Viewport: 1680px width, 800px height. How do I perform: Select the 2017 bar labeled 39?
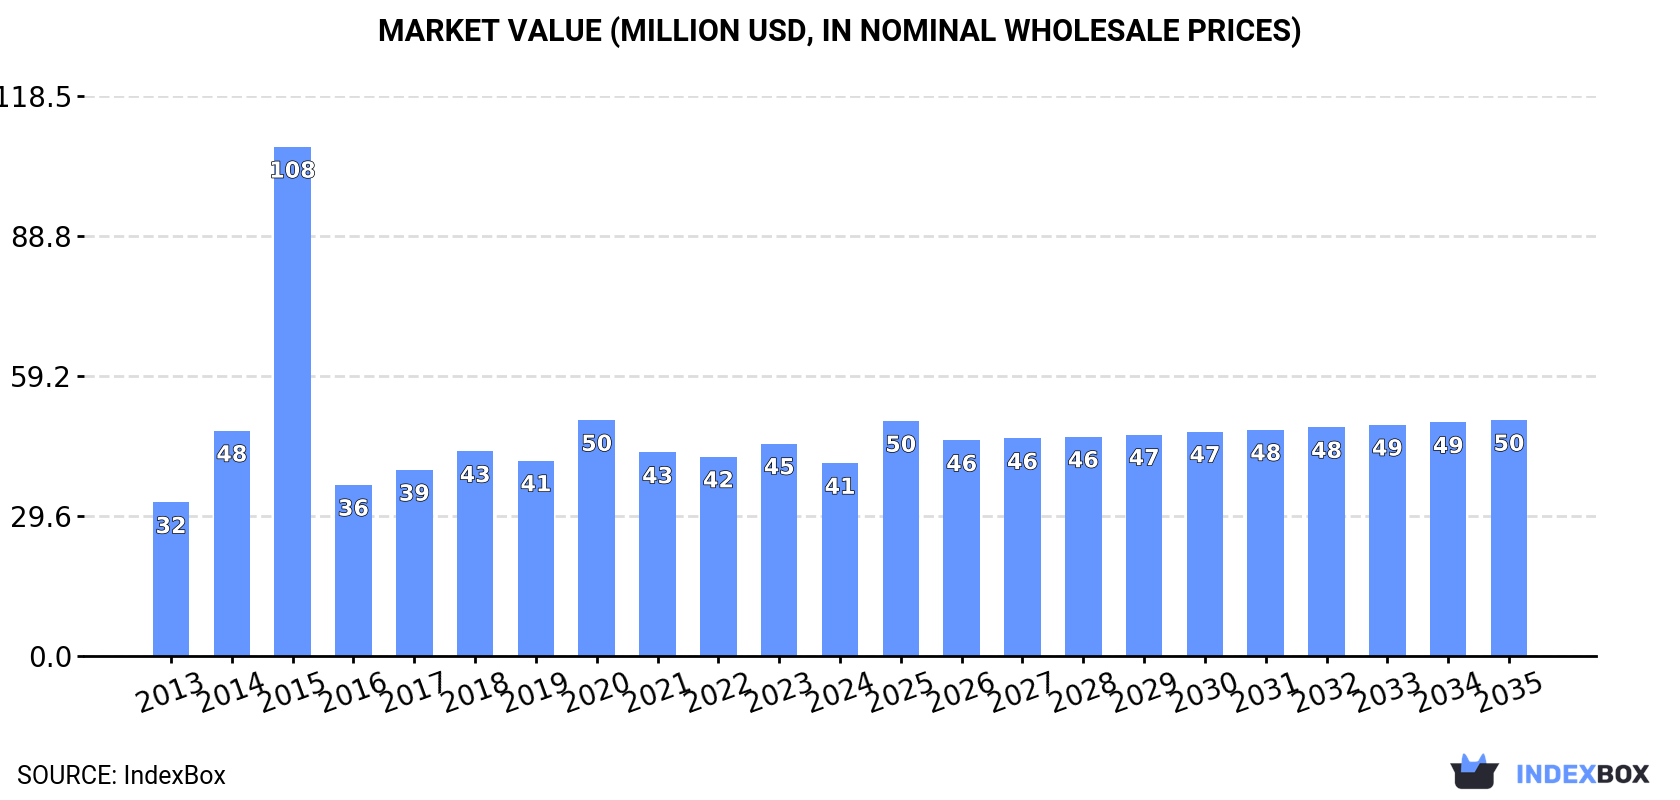414,563
